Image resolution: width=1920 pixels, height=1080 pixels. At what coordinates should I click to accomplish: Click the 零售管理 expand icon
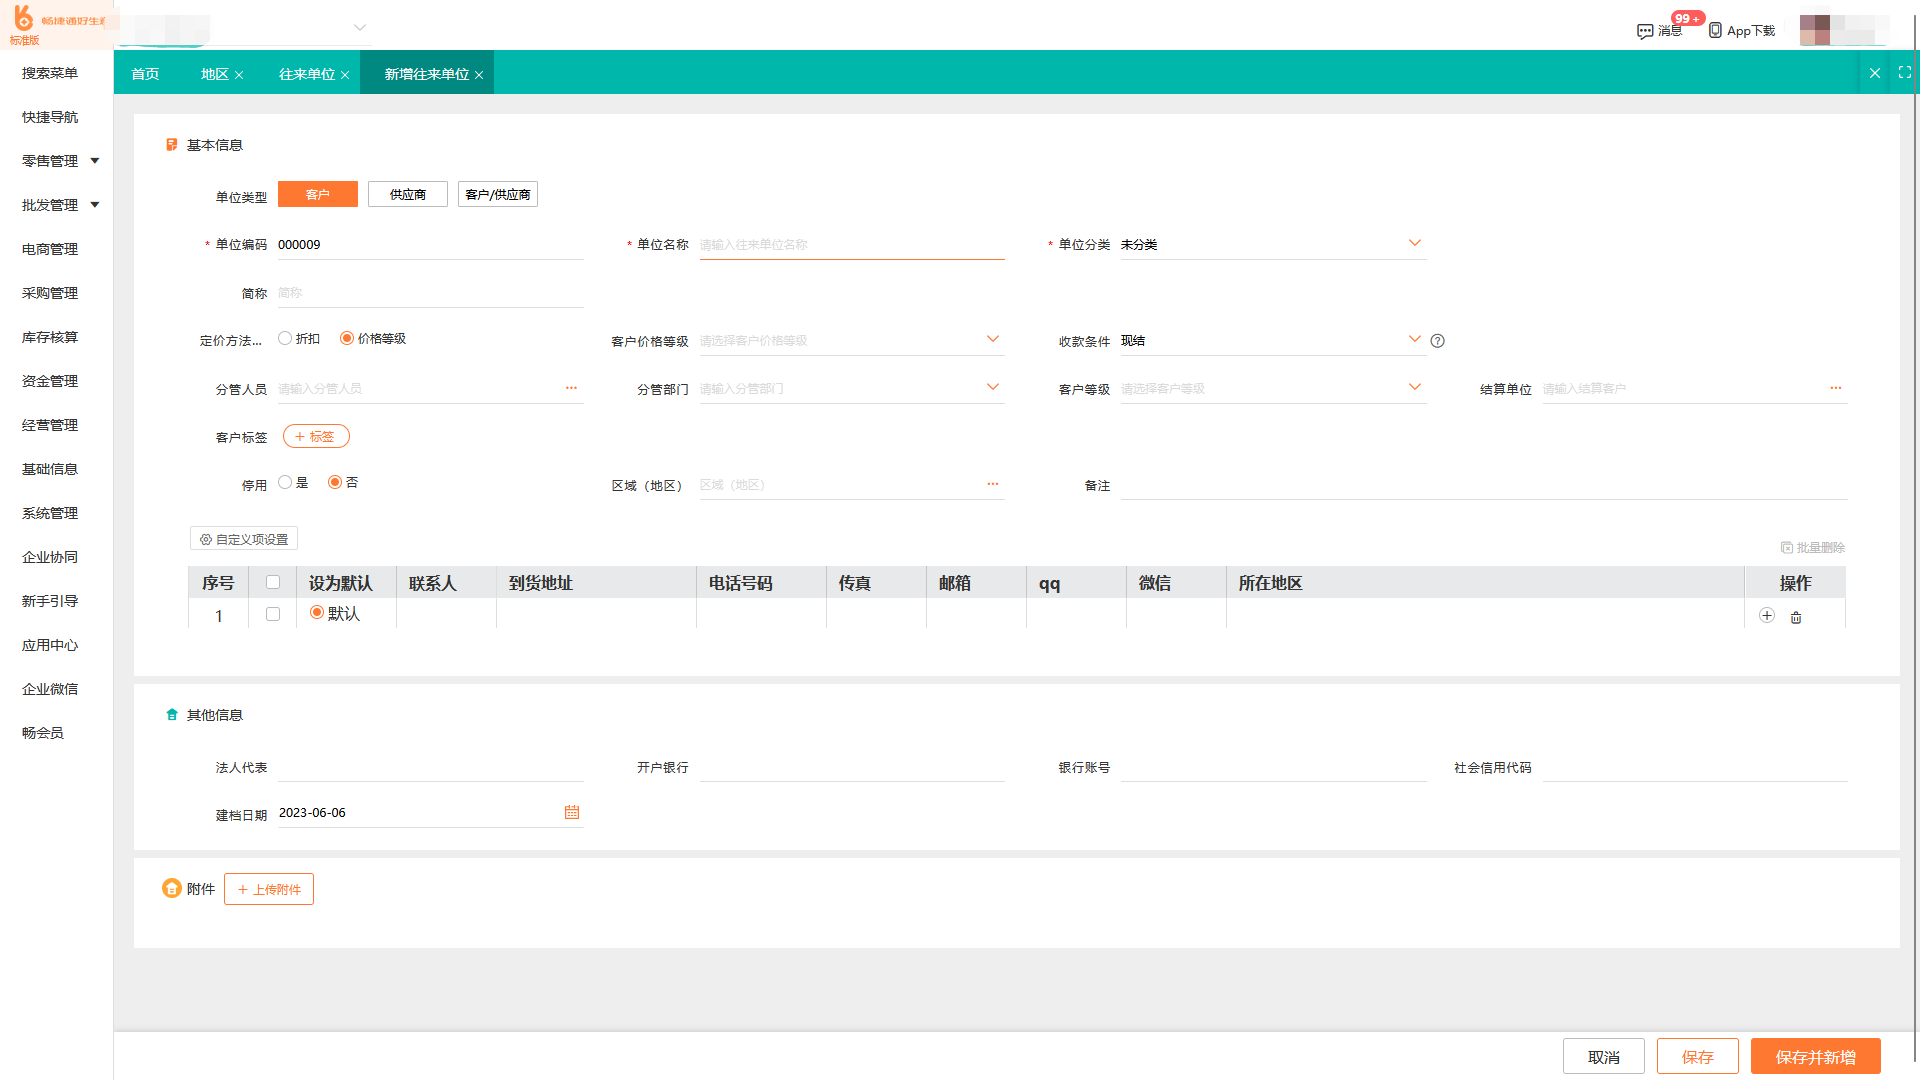[x=96, y=161]
